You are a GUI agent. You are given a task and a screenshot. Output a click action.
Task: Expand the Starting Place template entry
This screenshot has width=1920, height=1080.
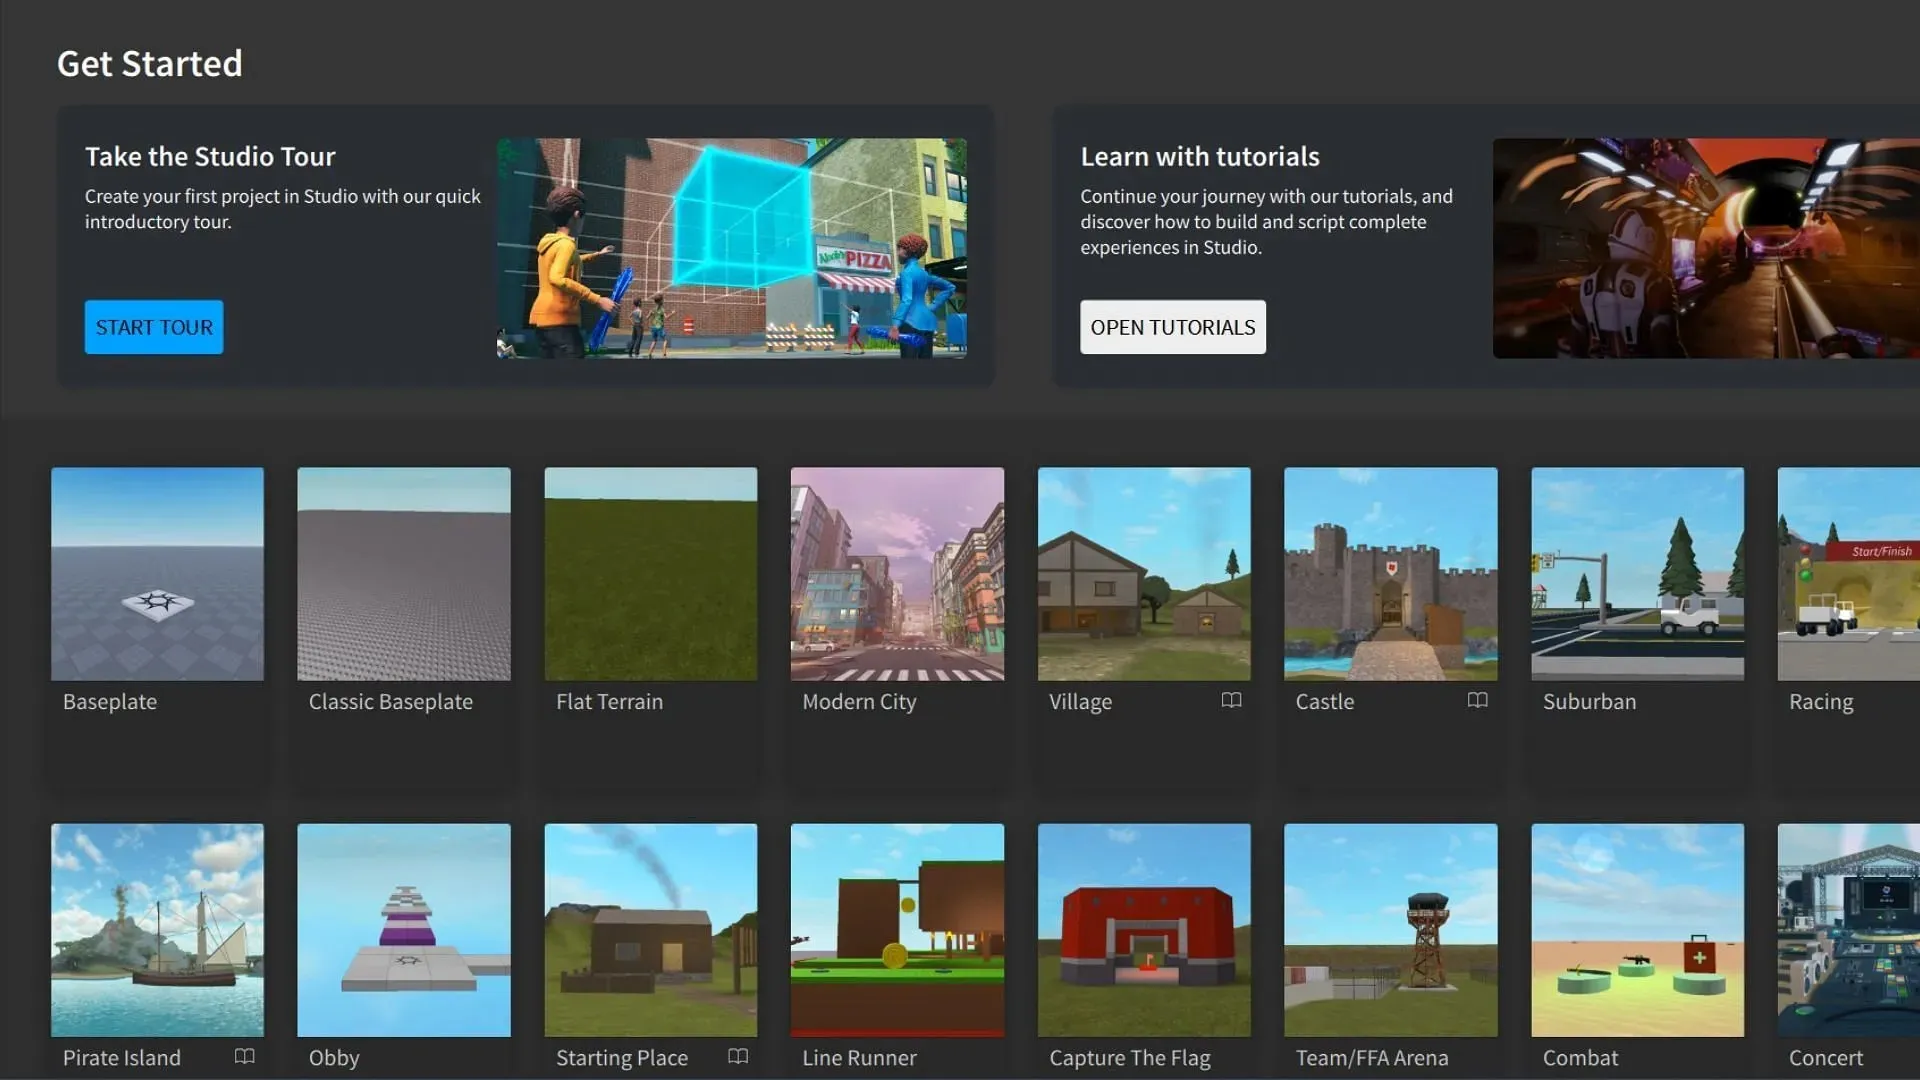(737, 1056)
